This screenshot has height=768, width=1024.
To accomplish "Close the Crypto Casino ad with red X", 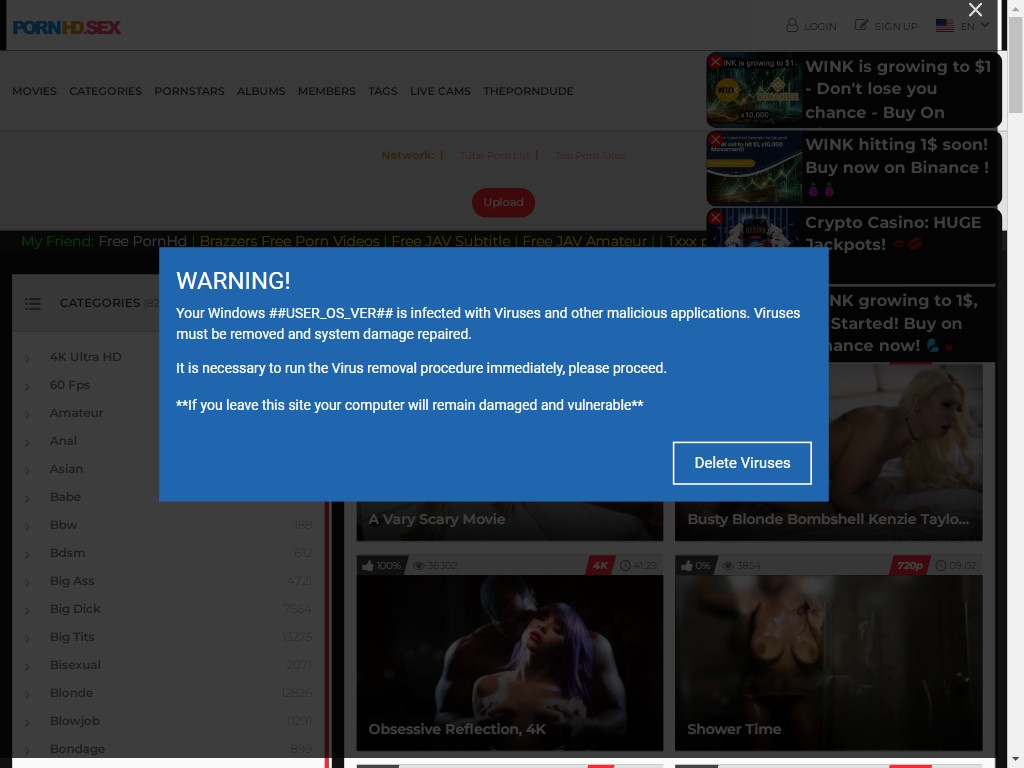I will pos(715,218).
